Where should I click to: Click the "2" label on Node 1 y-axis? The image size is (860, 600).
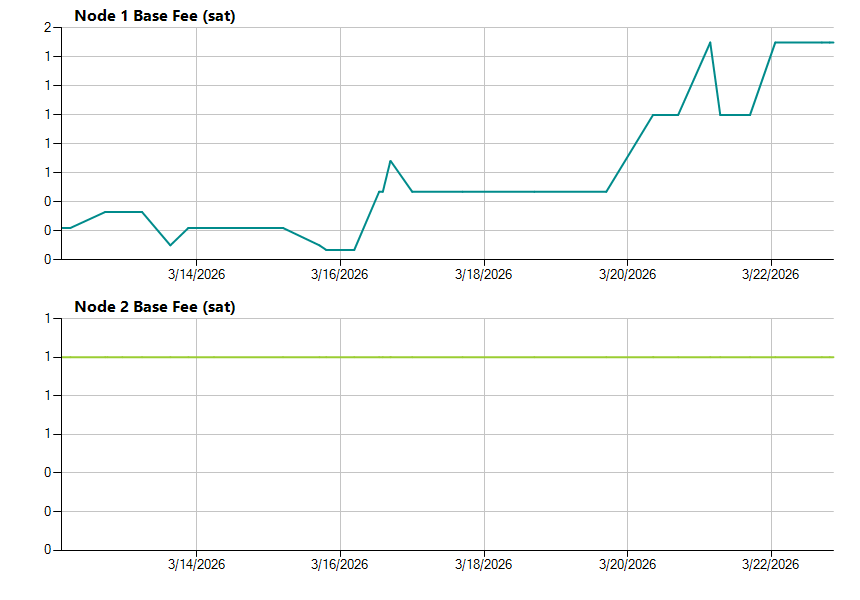(x=46, y=28)
